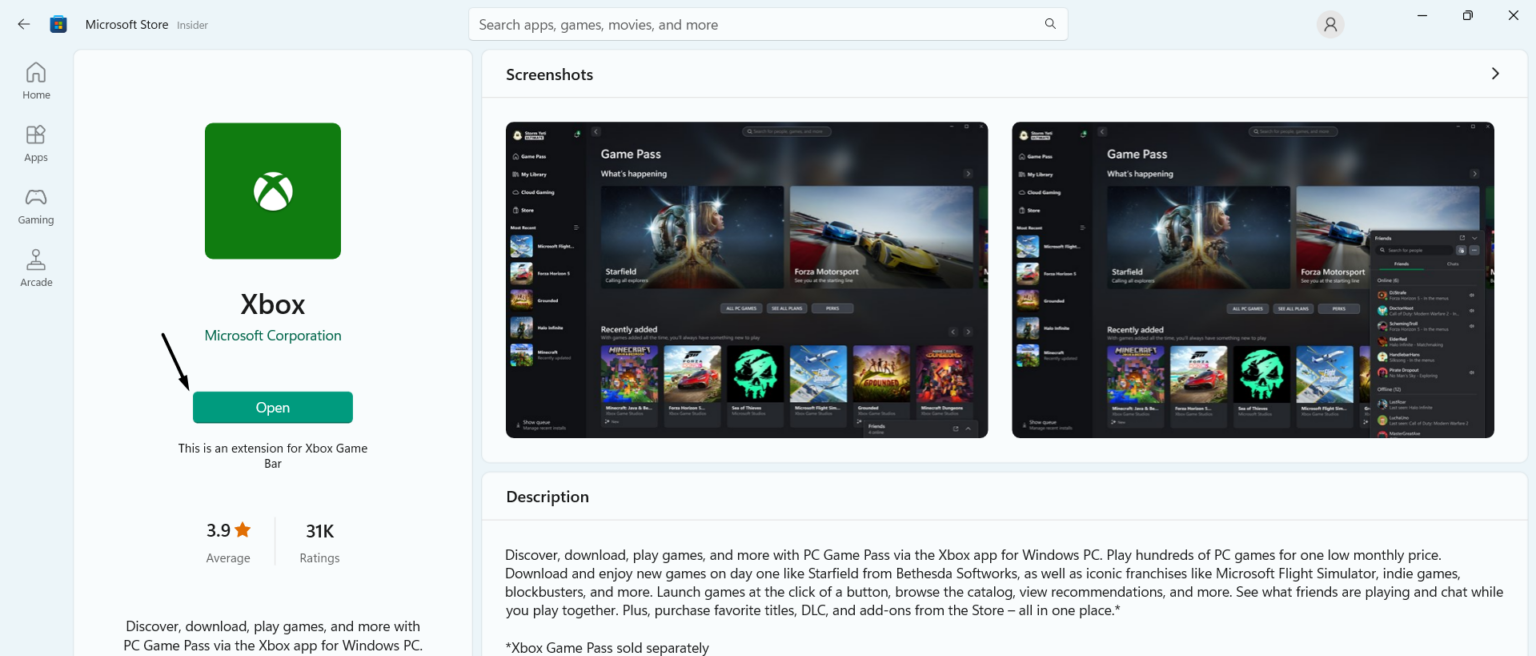Open the first Game Pass screenshot thumbnail

pos(745,280)
